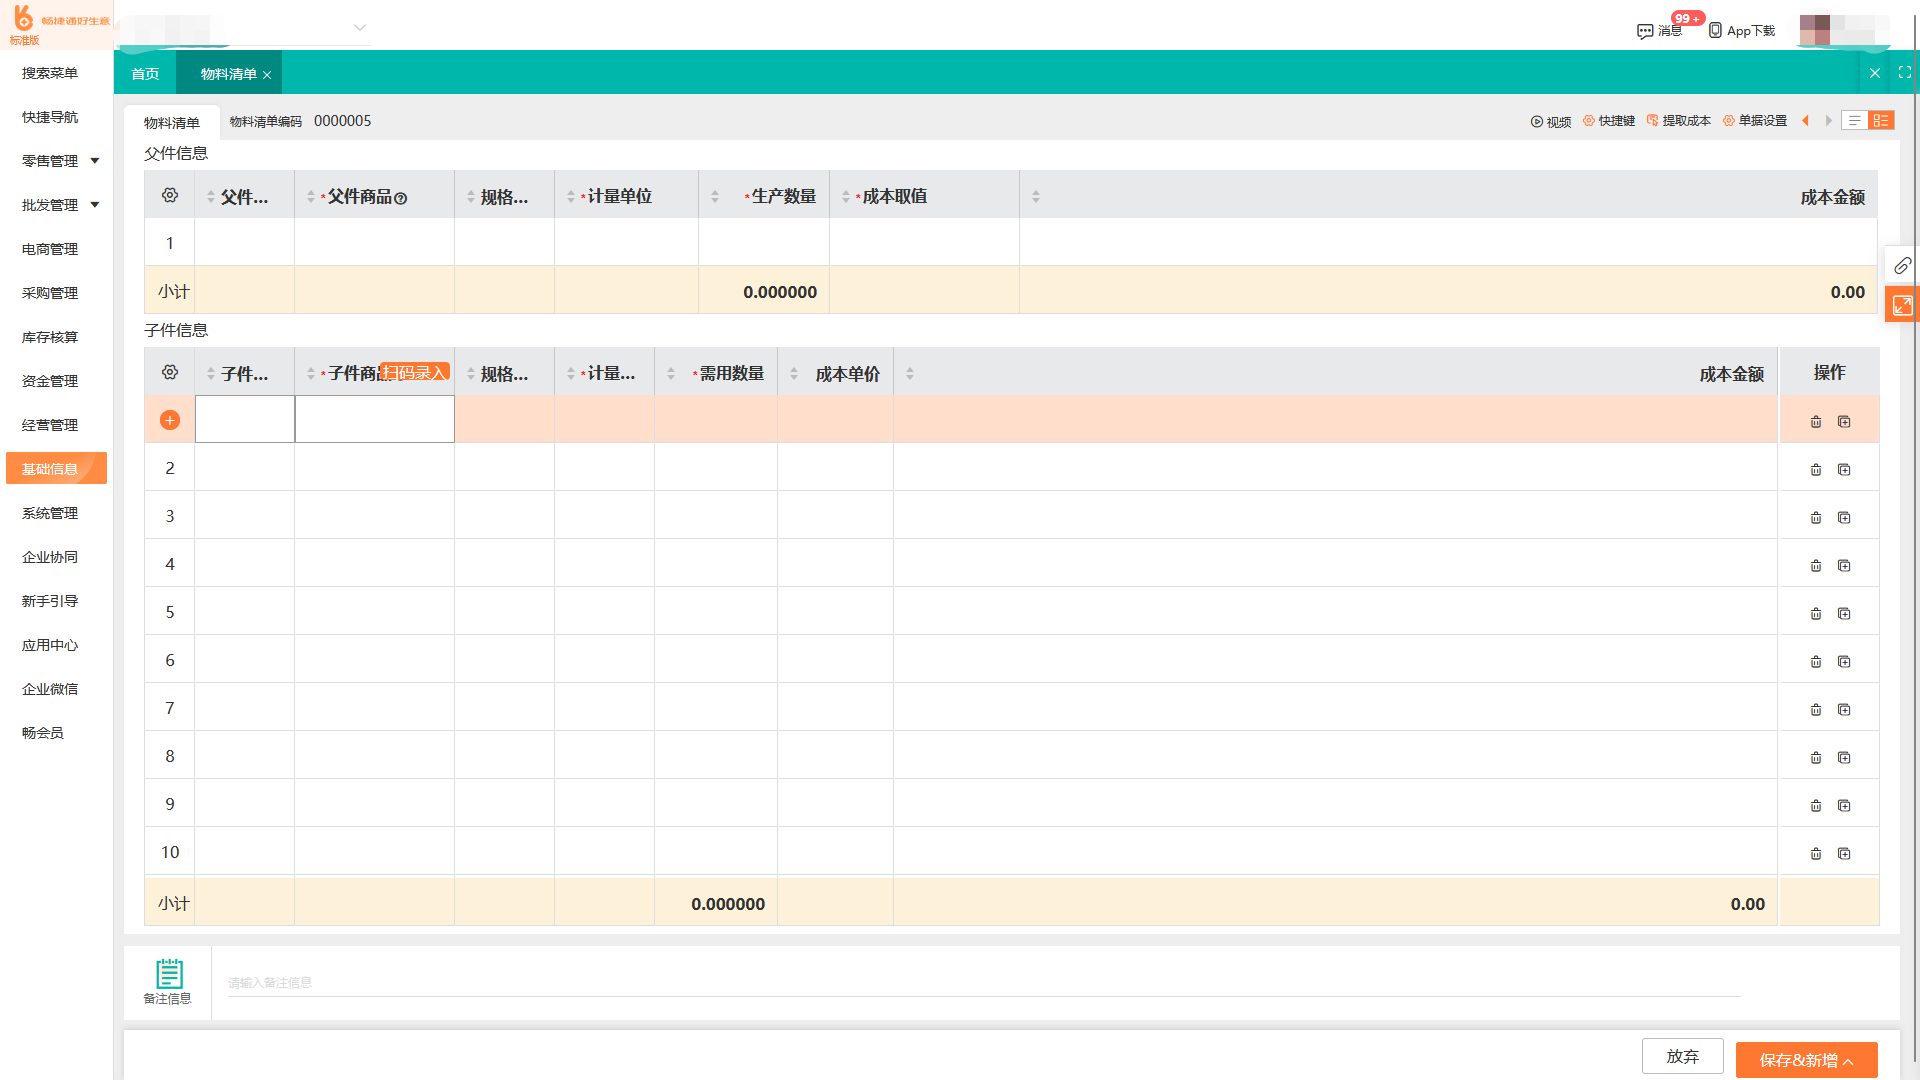The image size is (1920, 1080).
Task: Click the add row plus icon
Action: [170, 419]
